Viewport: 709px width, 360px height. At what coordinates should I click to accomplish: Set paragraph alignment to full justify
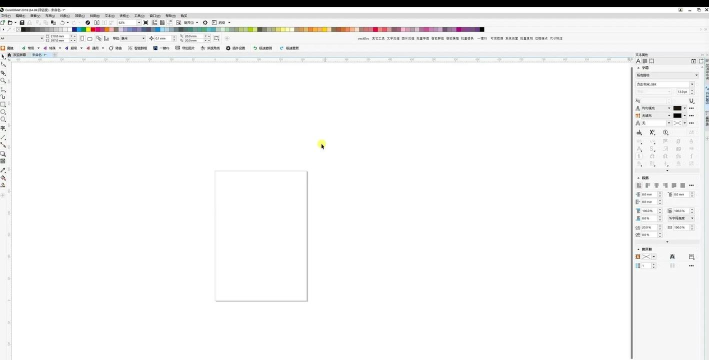point(674,185)
